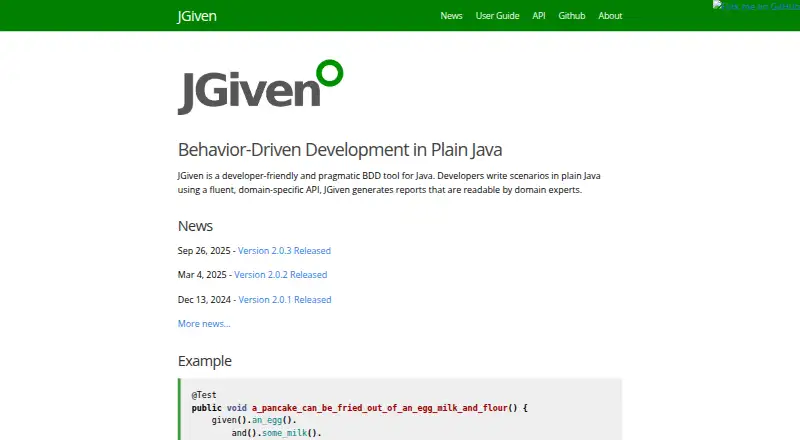Click the intro paragraph starting 'JGiven is a developer-friendly'

click(389, 183)
